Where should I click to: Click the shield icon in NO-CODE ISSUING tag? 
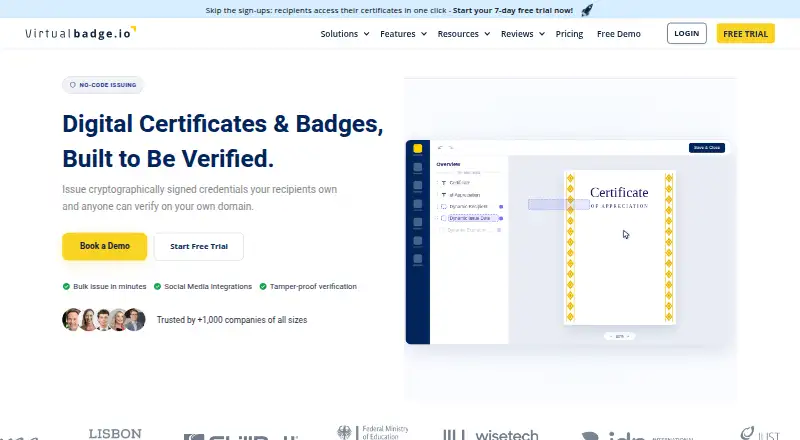[x=72, y=85]
